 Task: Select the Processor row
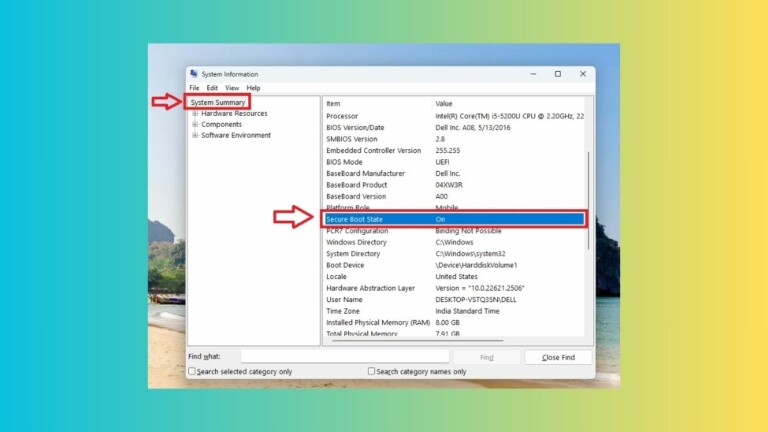[x=454, y=116]
